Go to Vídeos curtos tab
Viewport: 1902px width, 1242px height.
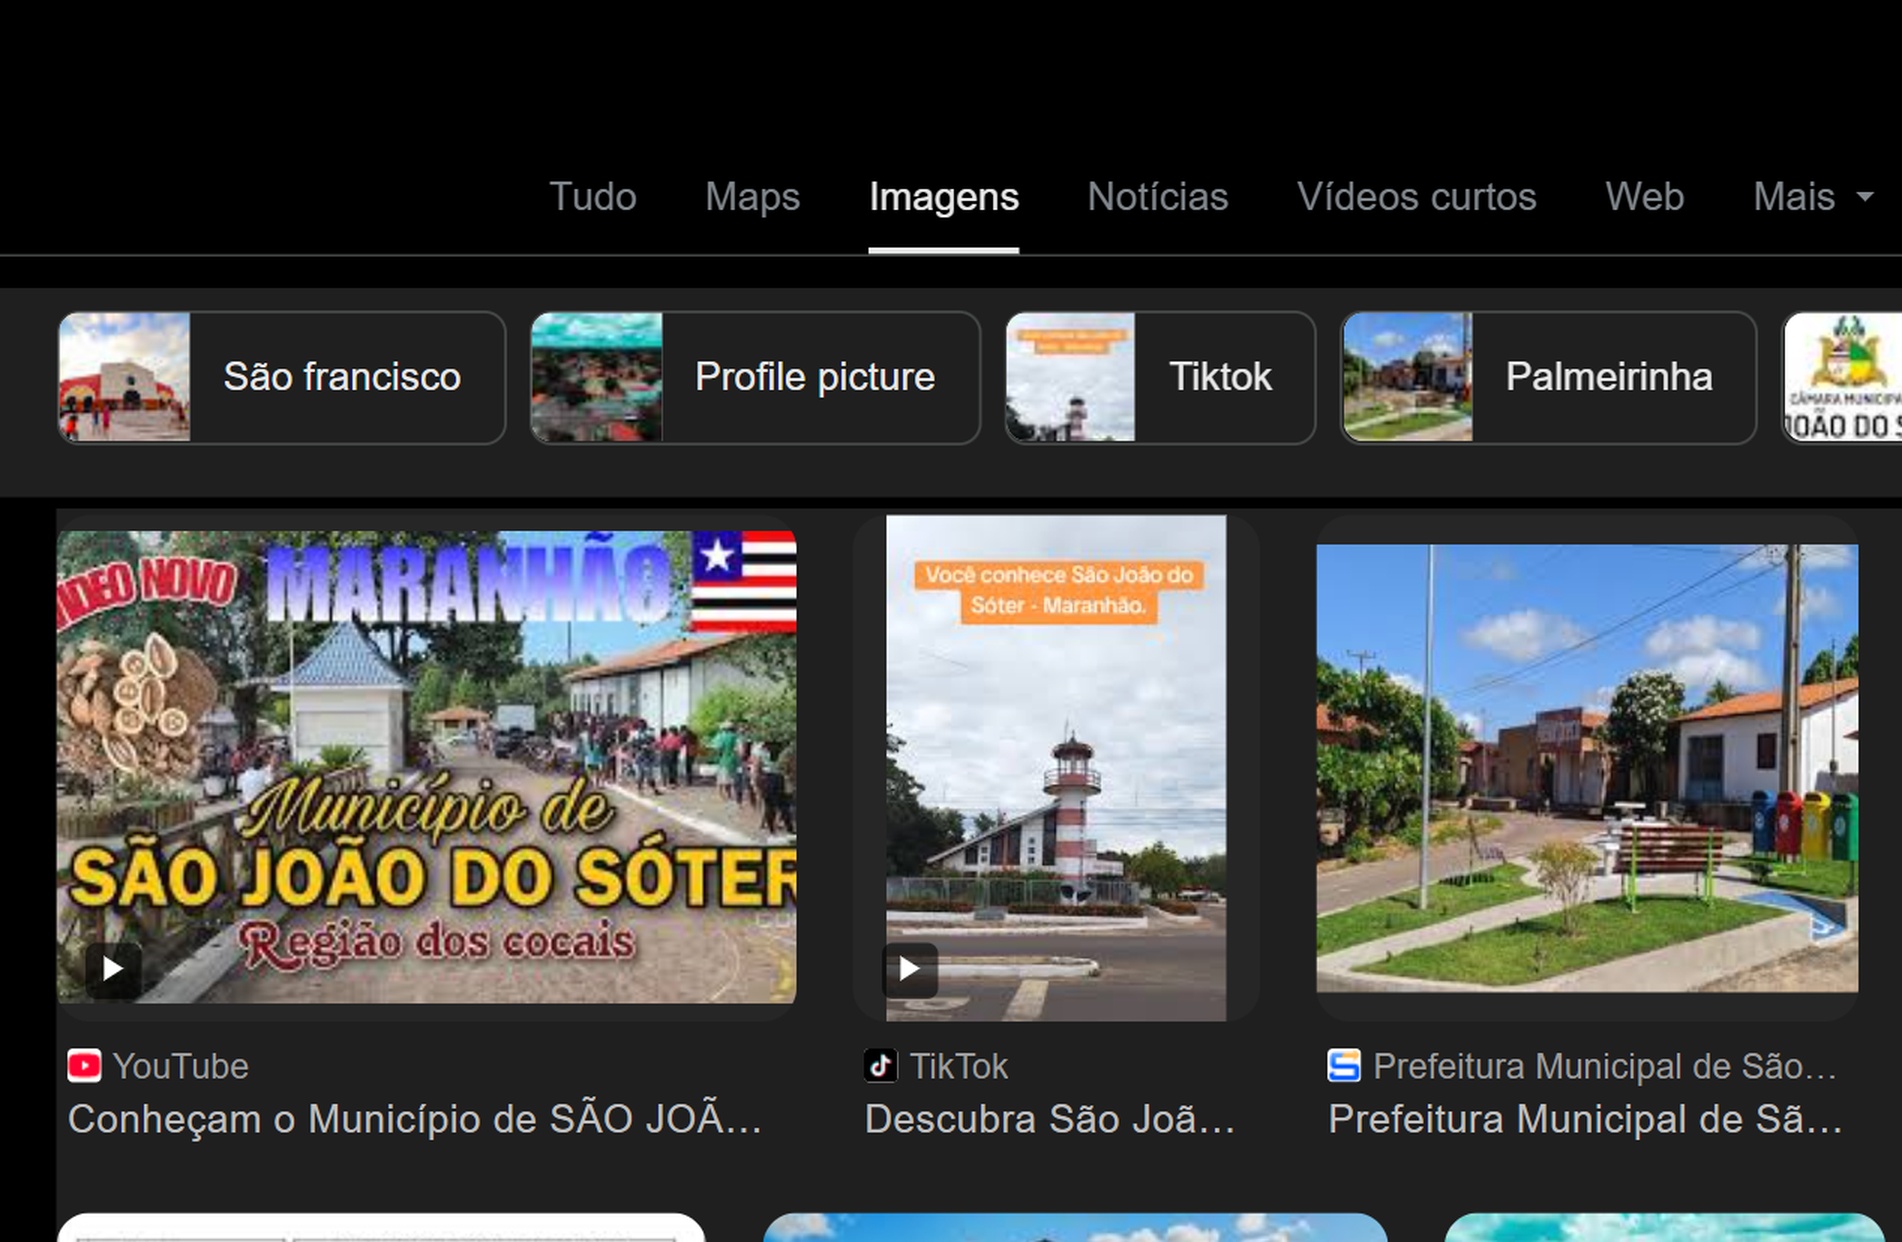[x=1416, y=197]
